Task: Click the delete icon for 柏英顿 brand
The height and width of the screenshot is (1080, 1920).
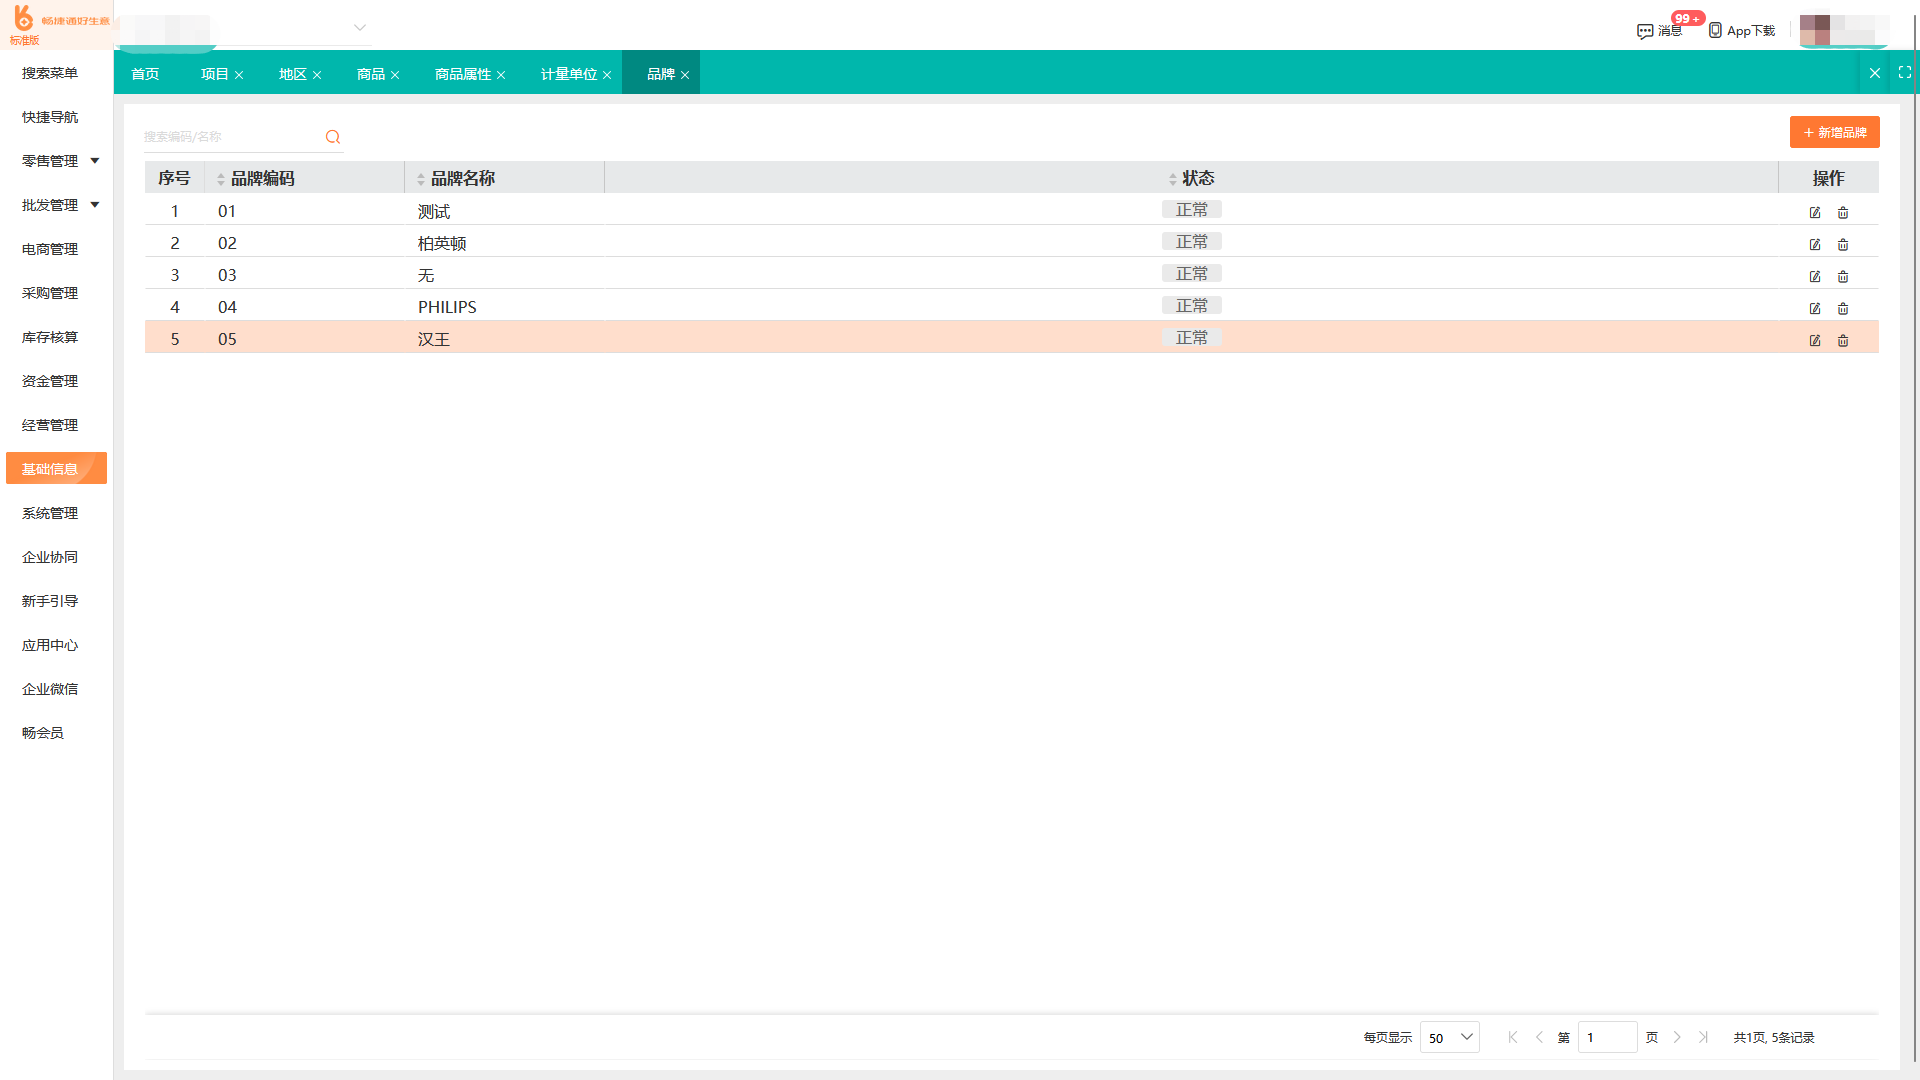Action: point(1844,243)
